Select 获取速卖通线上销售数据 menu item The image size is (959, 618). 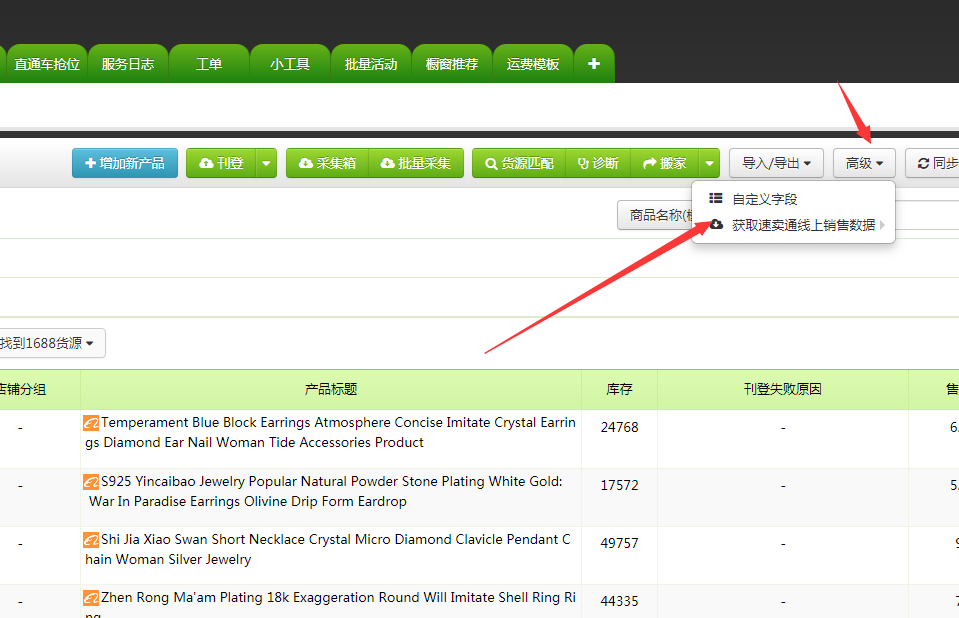(x=802, y=225)
